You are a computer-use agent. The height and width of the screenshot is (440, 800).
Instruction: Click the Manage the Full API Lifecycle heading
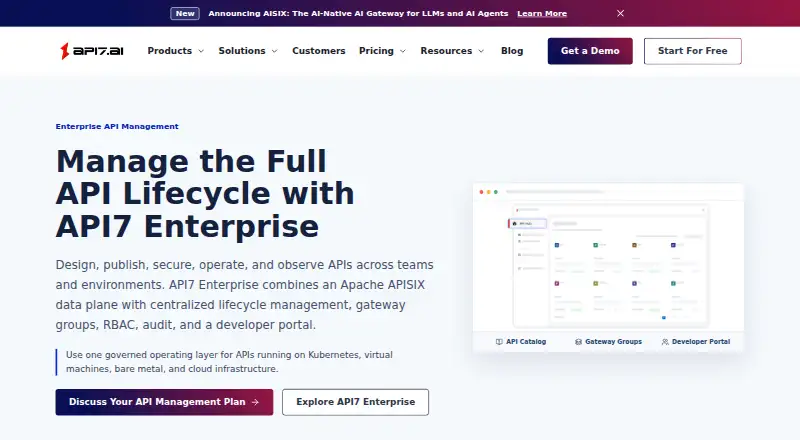(205, 193)
